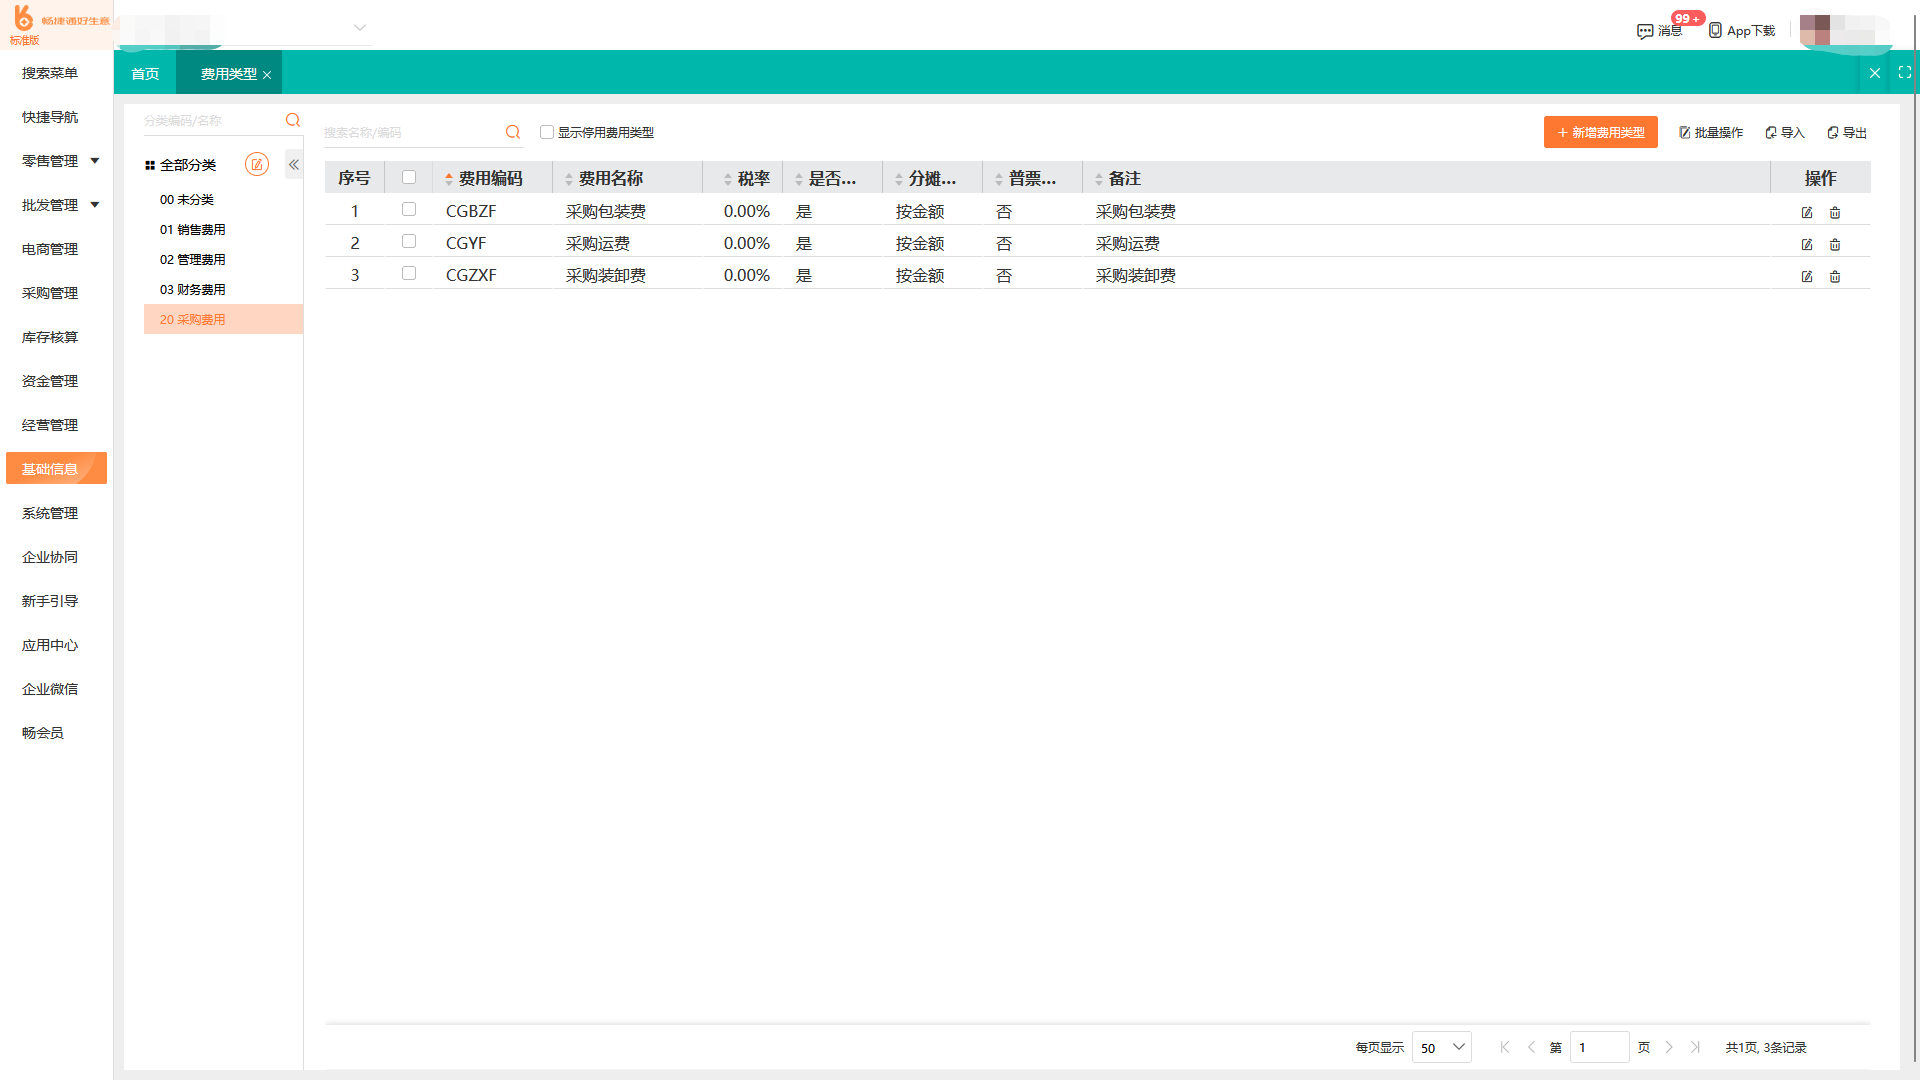Image resolution: width=1920 pixels, height=1080 pixels.
Task: Select the checkbox for row 1
Action: pos(407,210)
